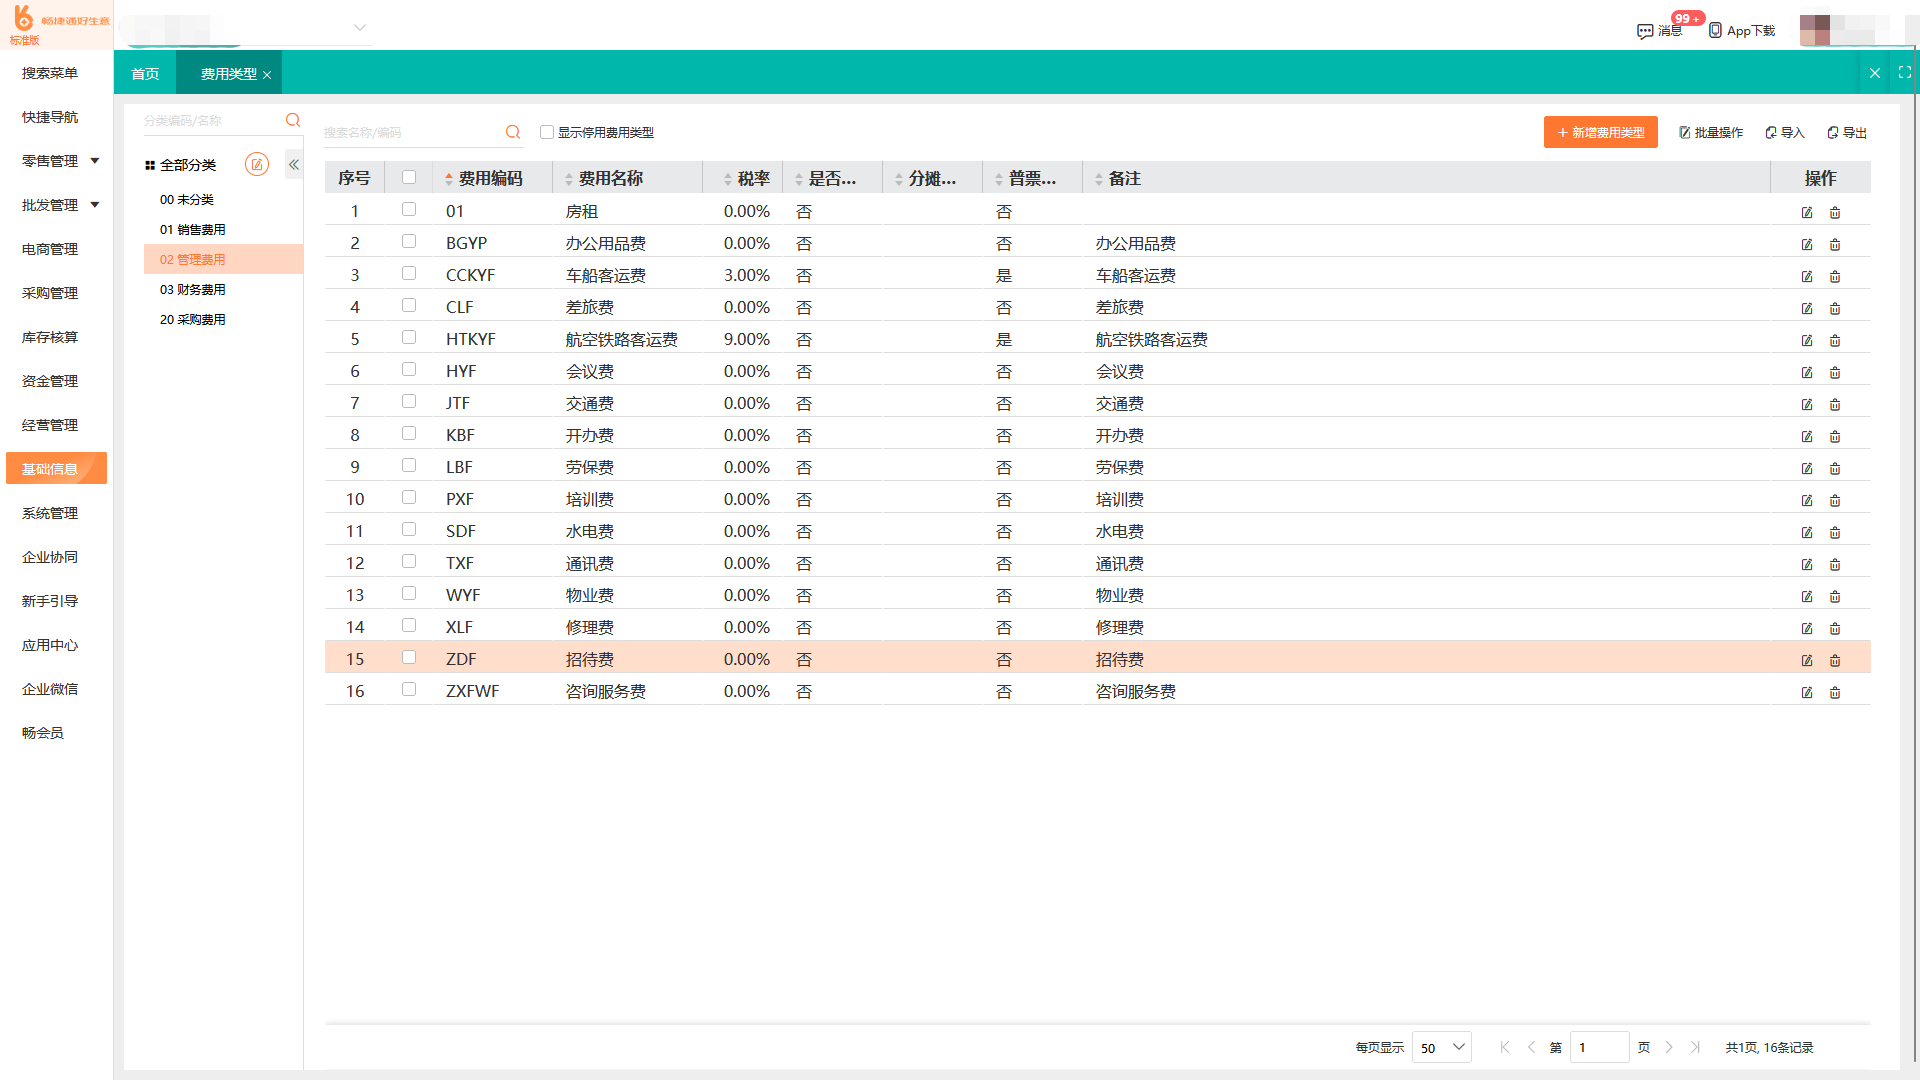Click edit classification icon next to 全部分类

tap(258, 162)
